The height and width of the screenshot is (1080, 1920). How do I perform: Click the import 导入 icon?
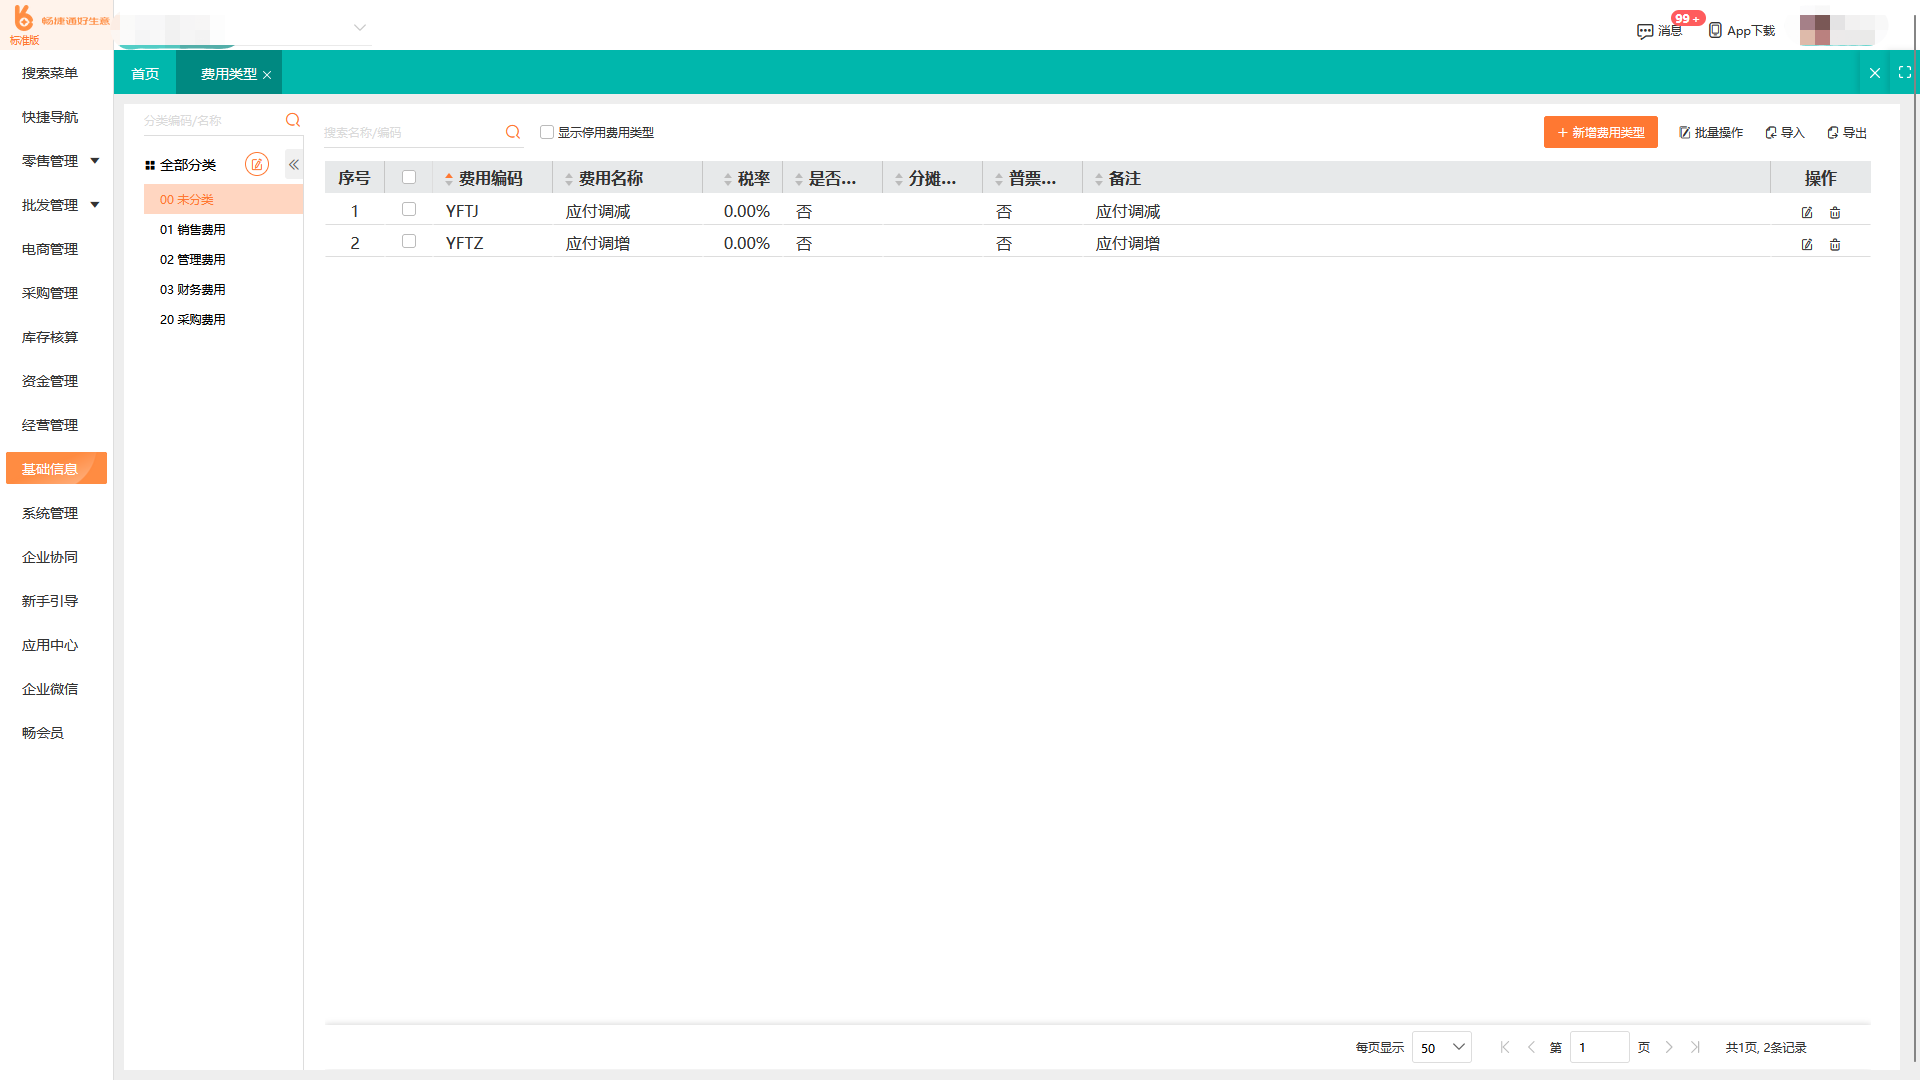1785,131
